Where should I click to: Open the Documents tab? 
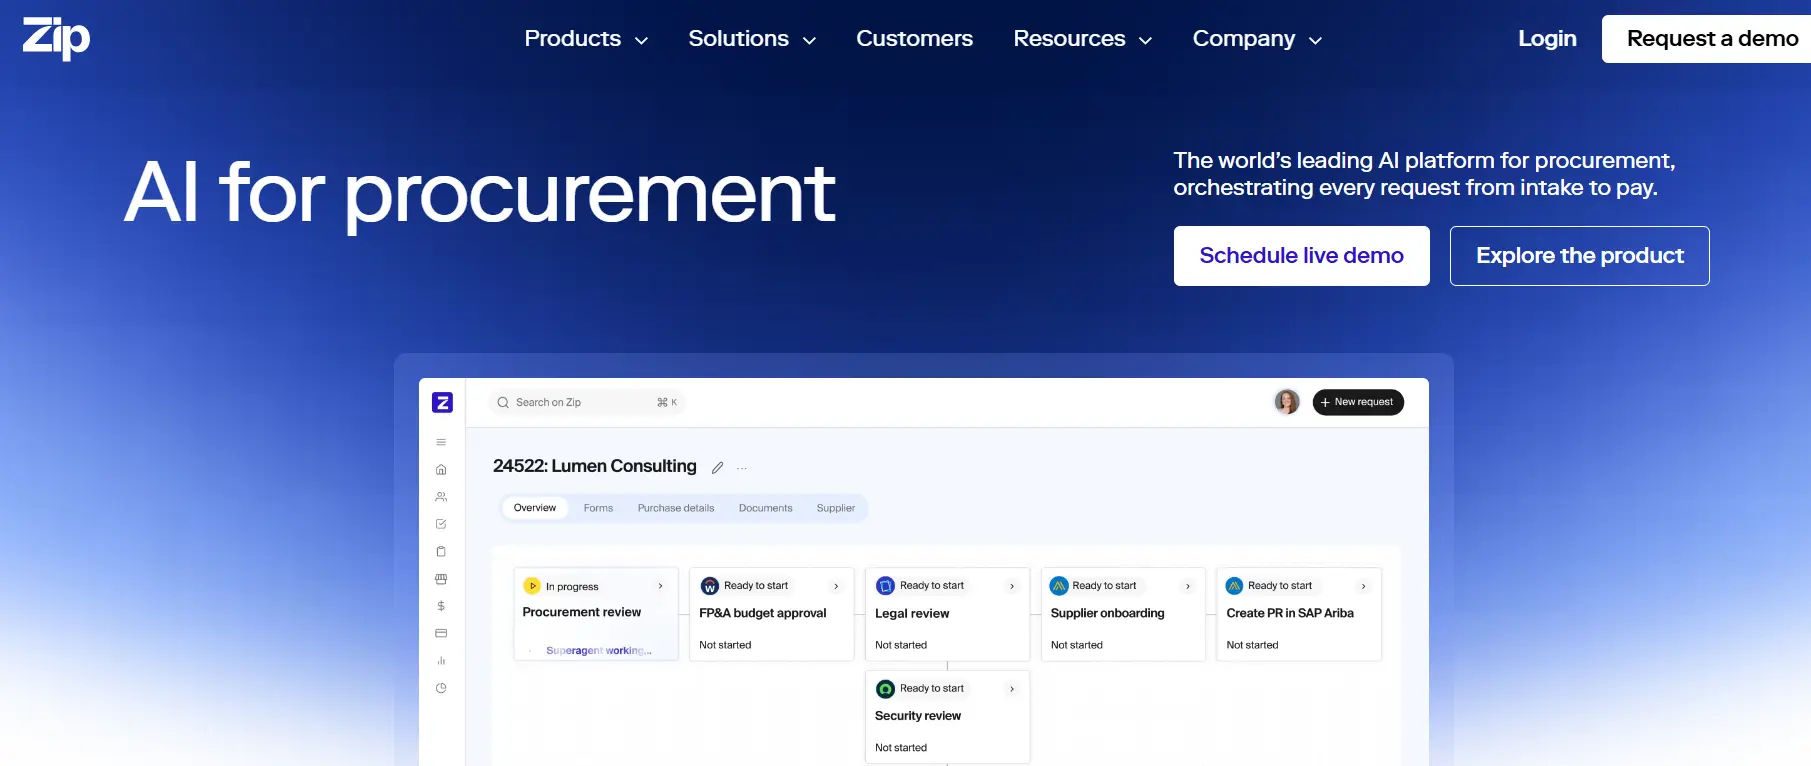click(x=765, y=508)
